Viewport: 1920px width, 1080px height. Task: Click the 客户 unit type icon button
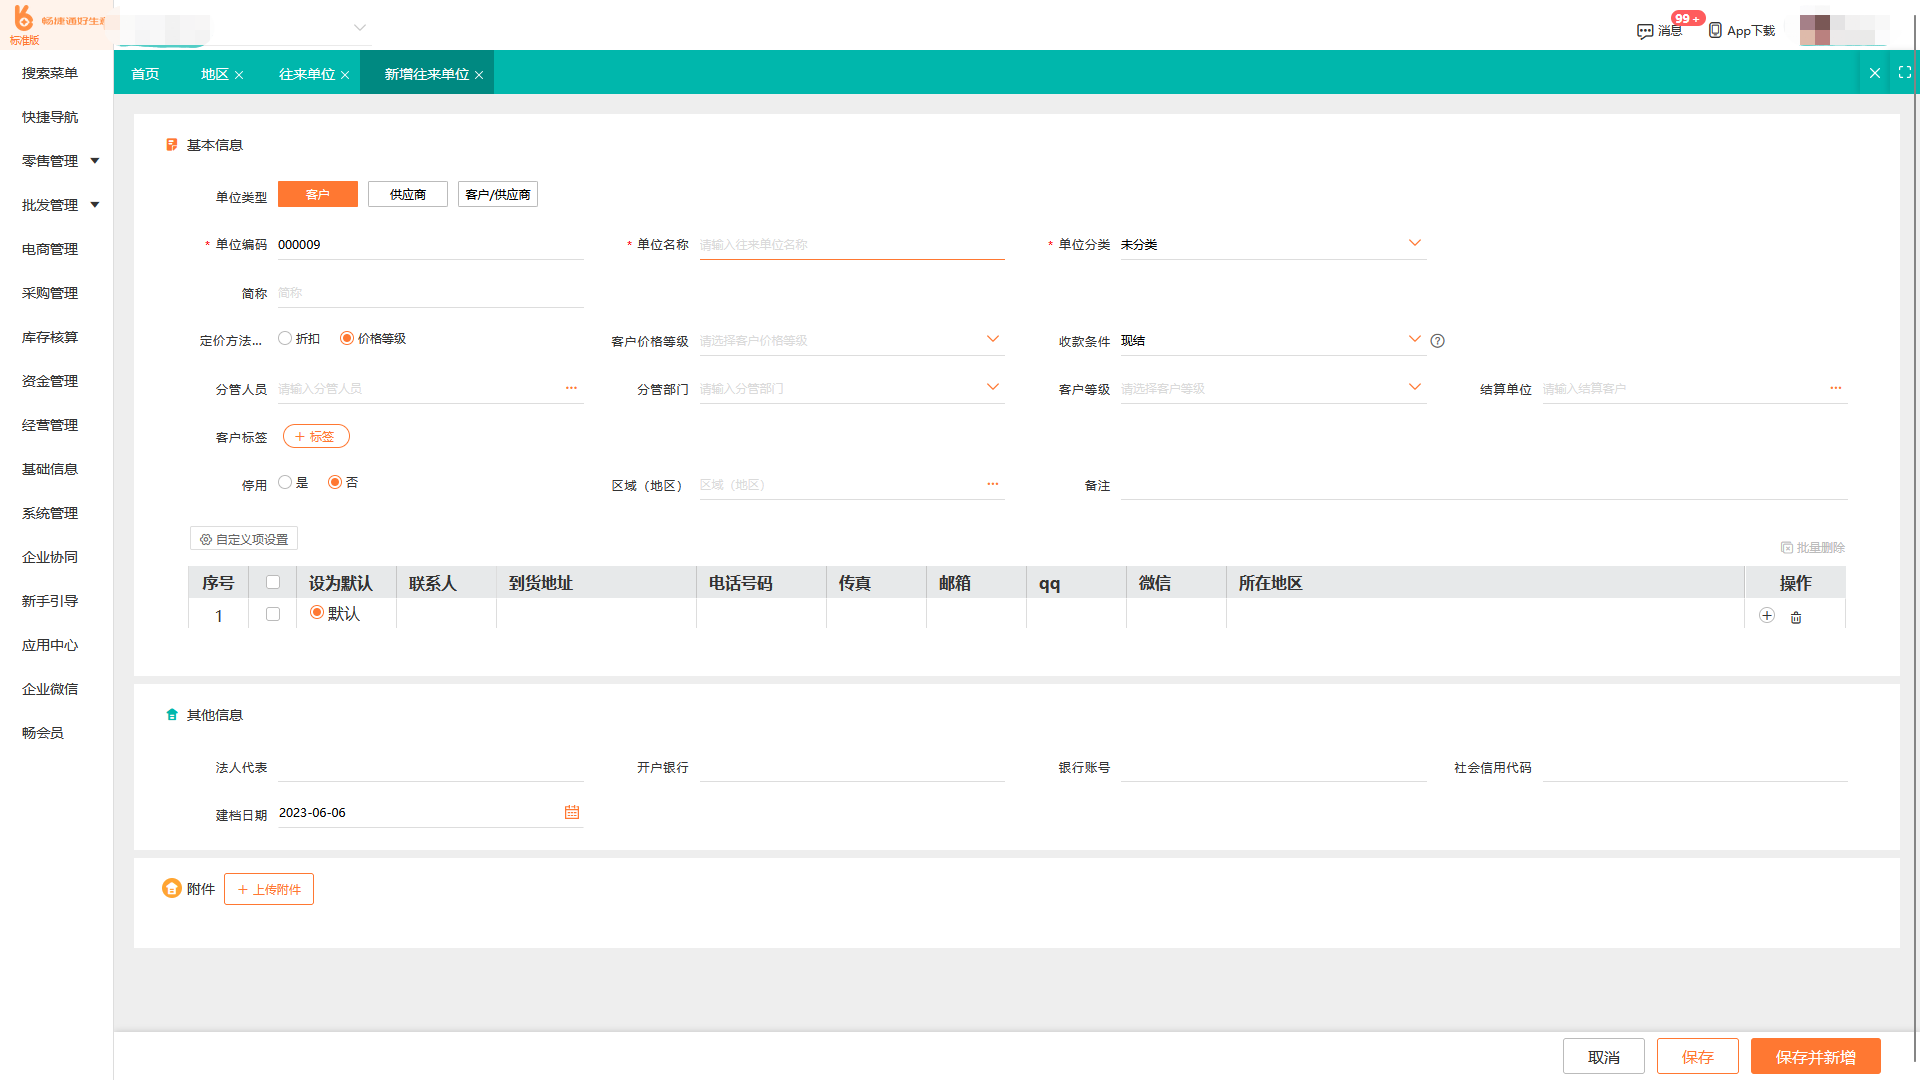click(x=318, y=195)
